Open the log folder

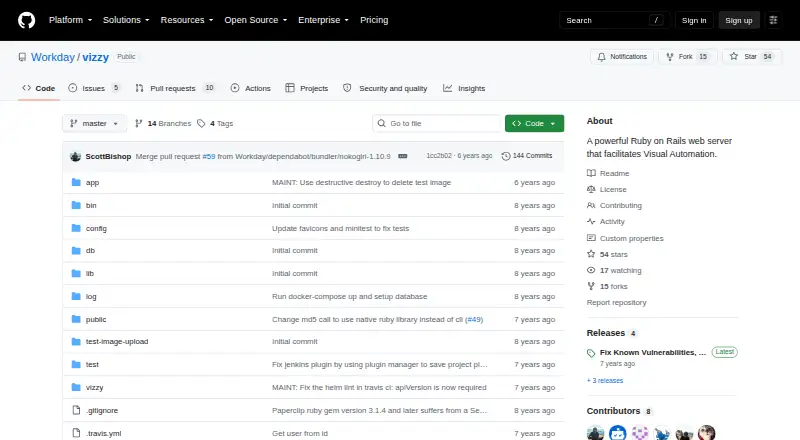click(x=91, y=297)
